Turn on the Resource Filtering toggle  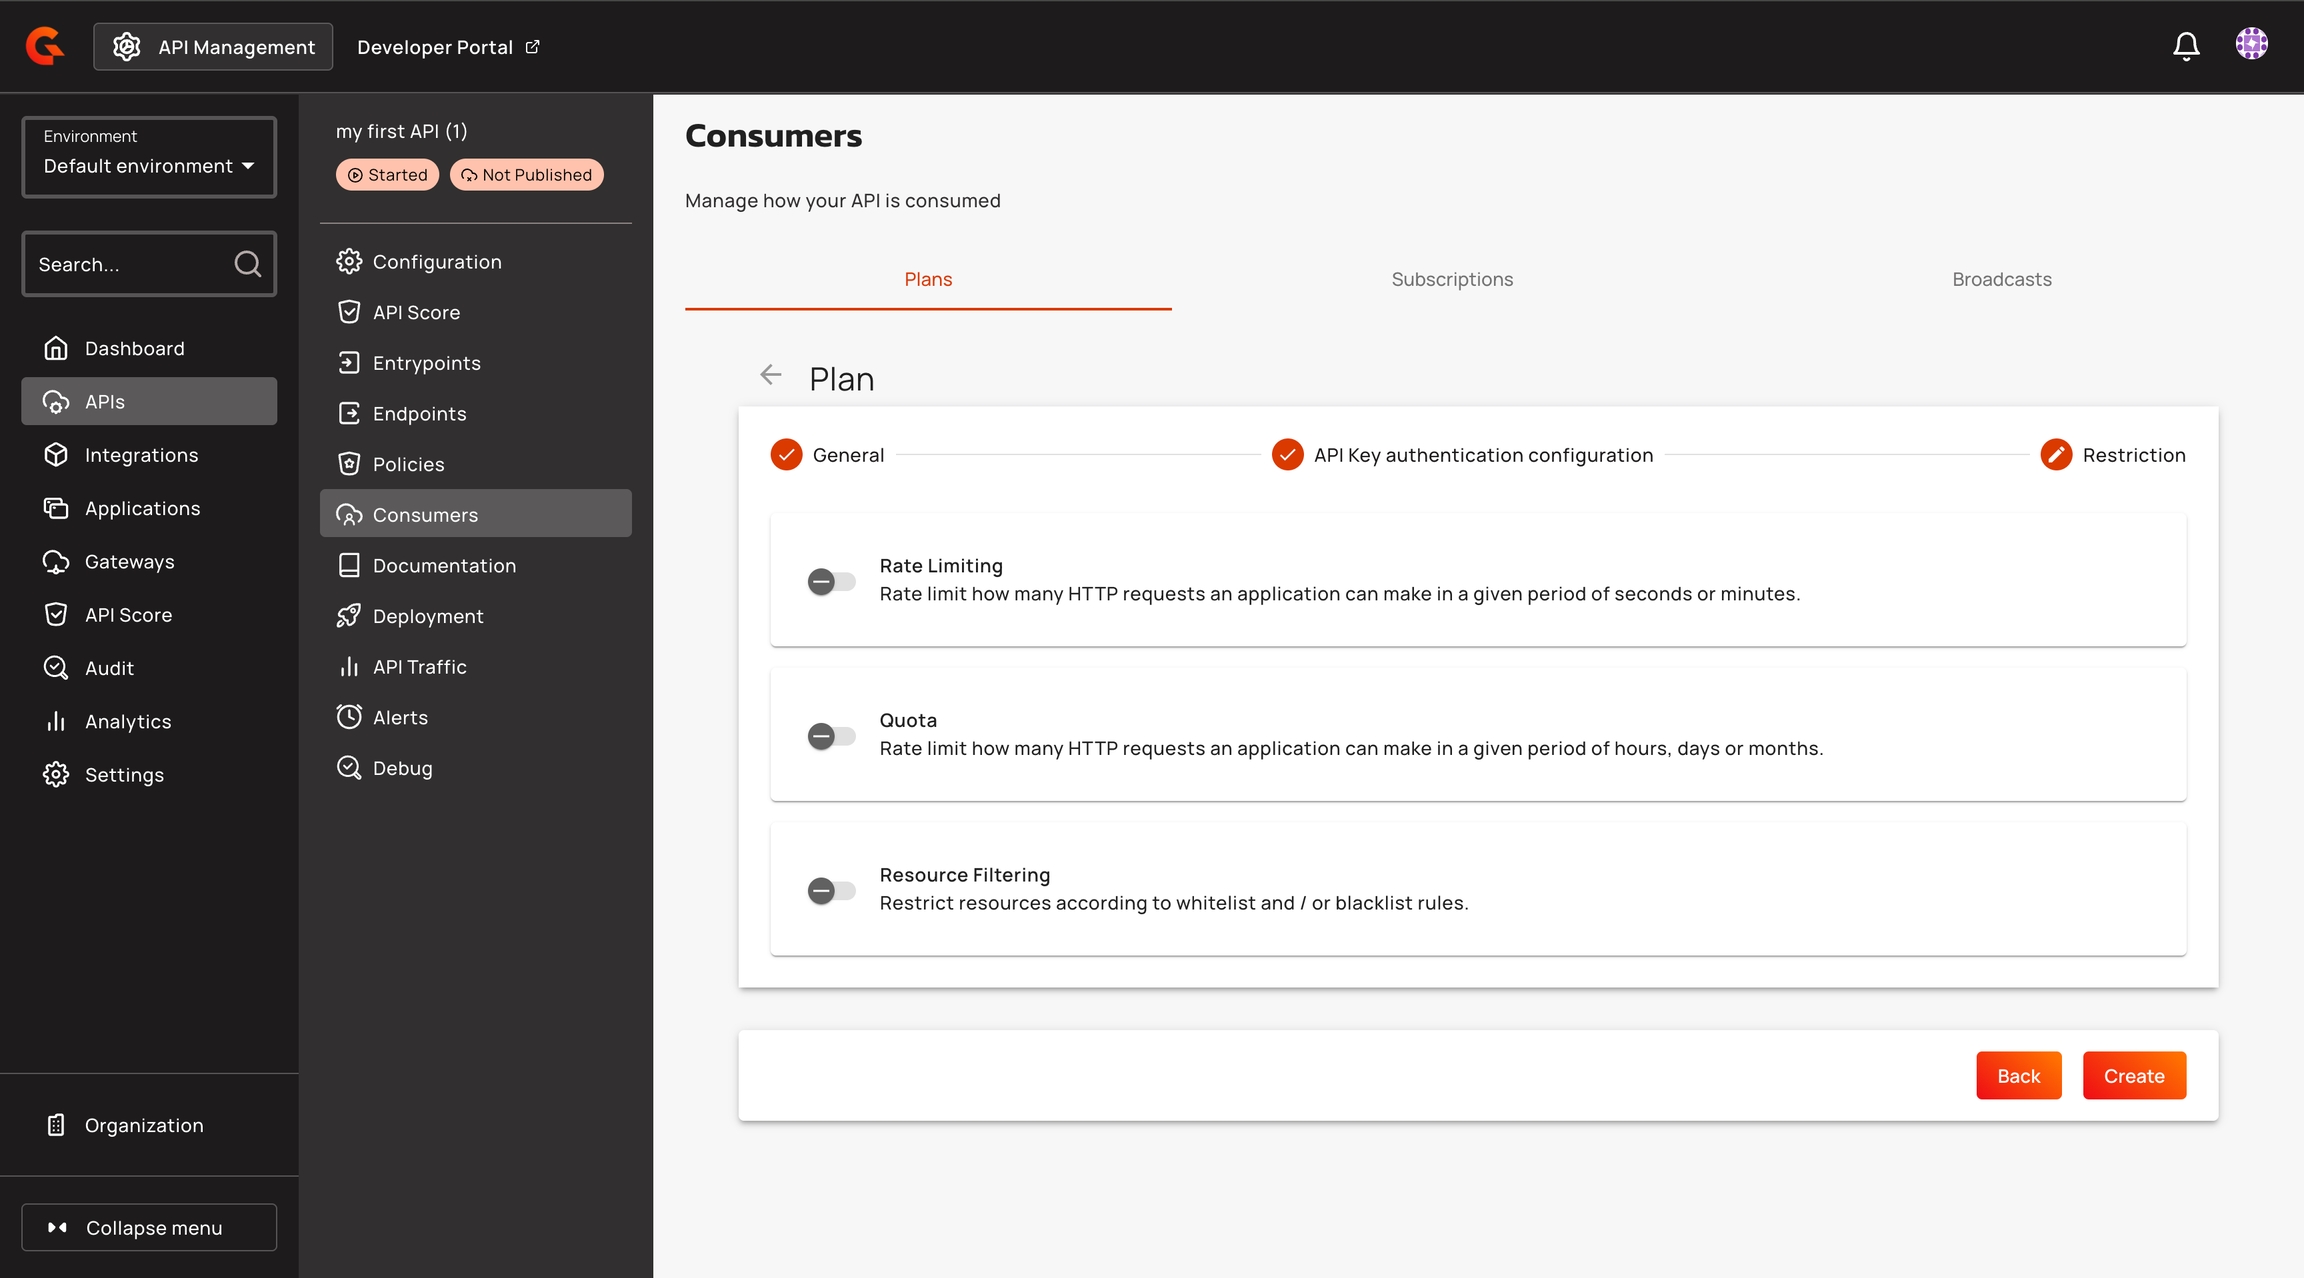pyautogui.click(x=831, y=891)
